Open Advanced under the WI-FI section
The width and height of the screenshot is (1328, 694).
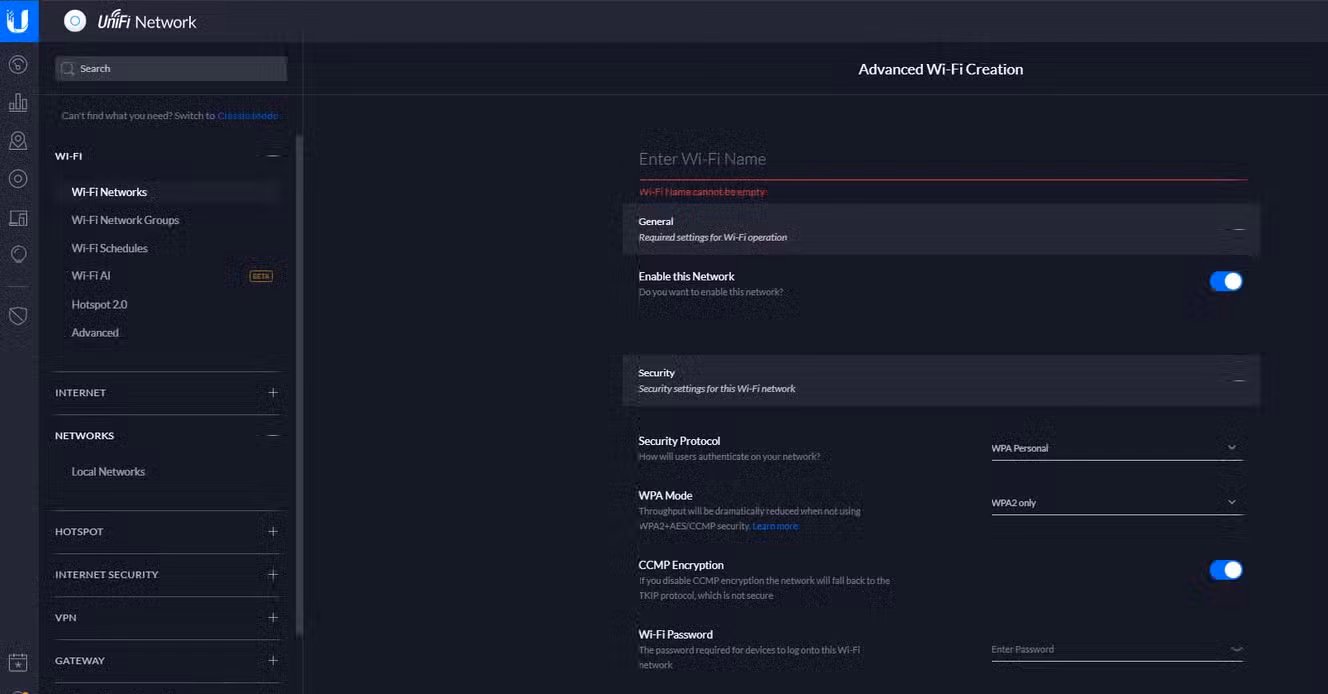pyautogui.click(x=95, y=333)
